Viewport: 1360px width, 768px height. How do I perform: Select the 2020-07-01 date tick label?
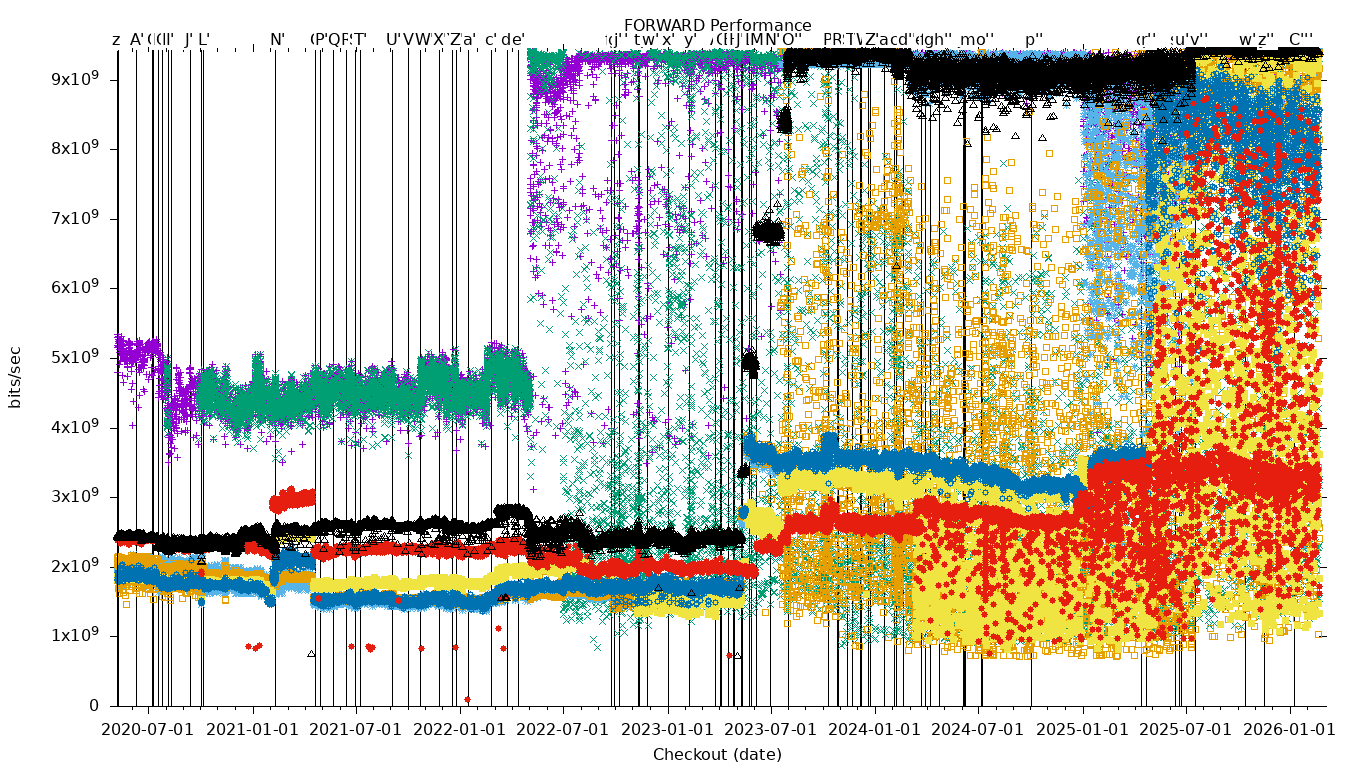tap(148, 729)
